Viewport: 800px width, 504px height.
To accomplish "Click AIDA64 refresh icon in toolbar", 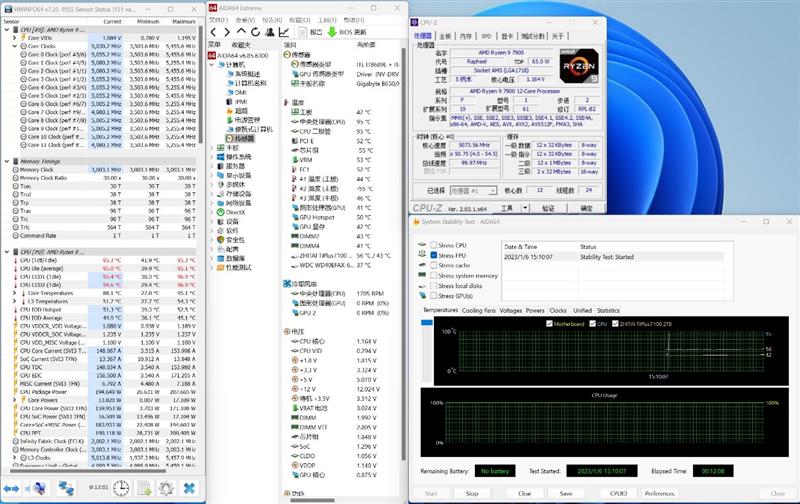I will pos(254,32).
